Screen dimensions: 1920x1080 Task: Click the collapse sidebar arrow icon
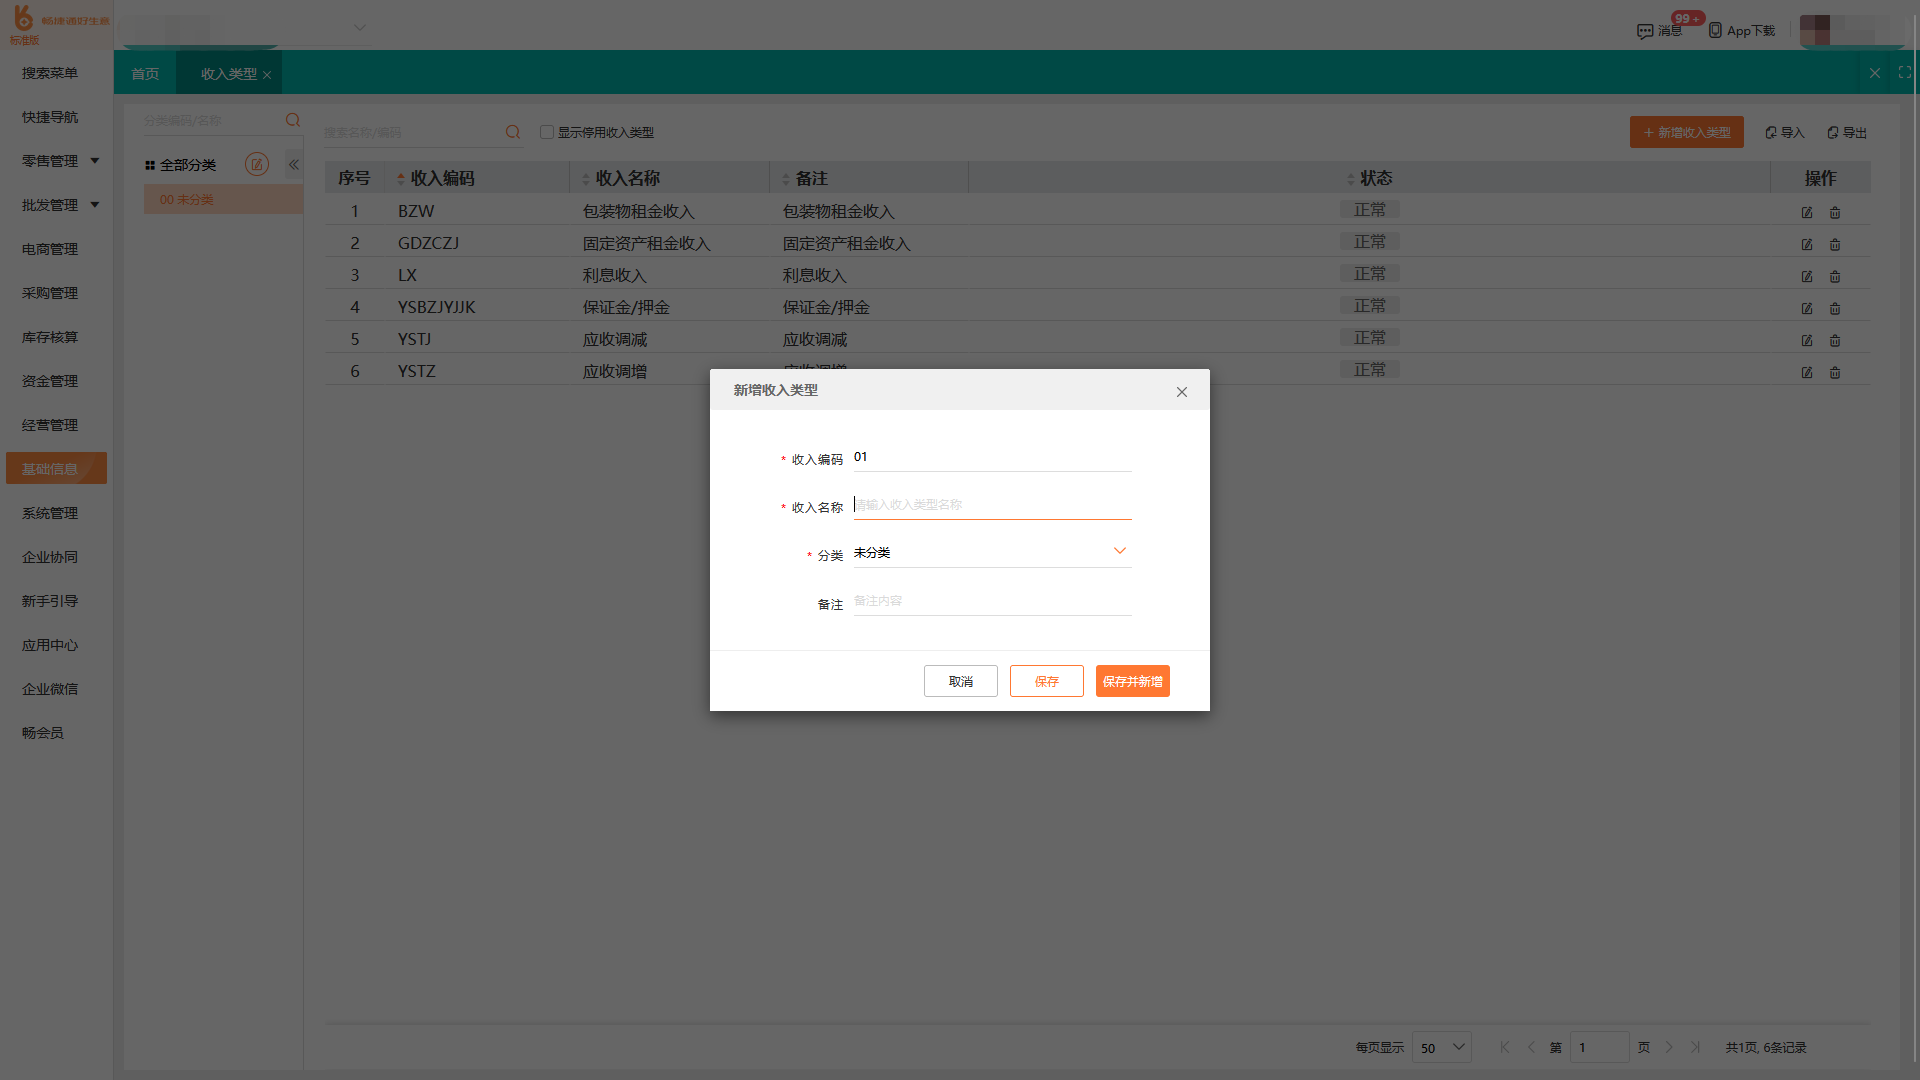pos(293,164)
